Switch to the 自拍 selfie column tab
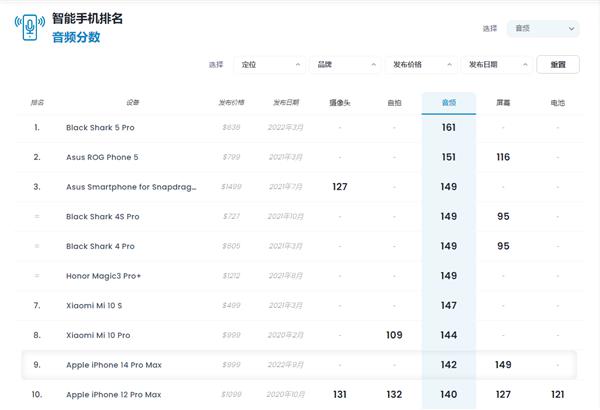The height and width of the screenshot is (410, 600). pyautogui.click(x=394, y=103)
